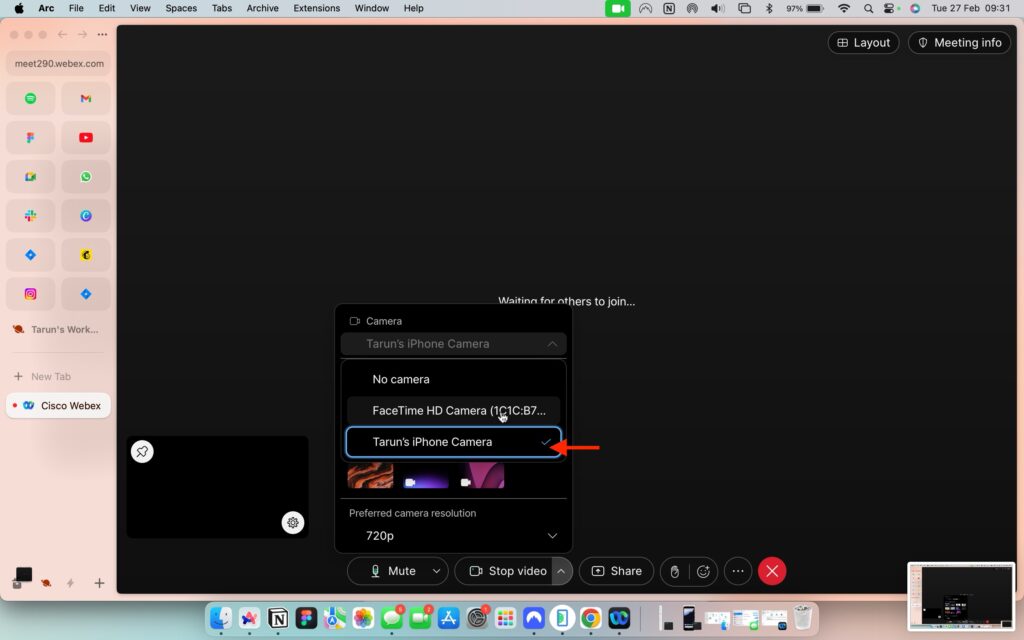Viewport: 1024px width, 640px height.
Task: Open the Spotify pinned tab
Action: pyautogui.click(x=30, y=99)
